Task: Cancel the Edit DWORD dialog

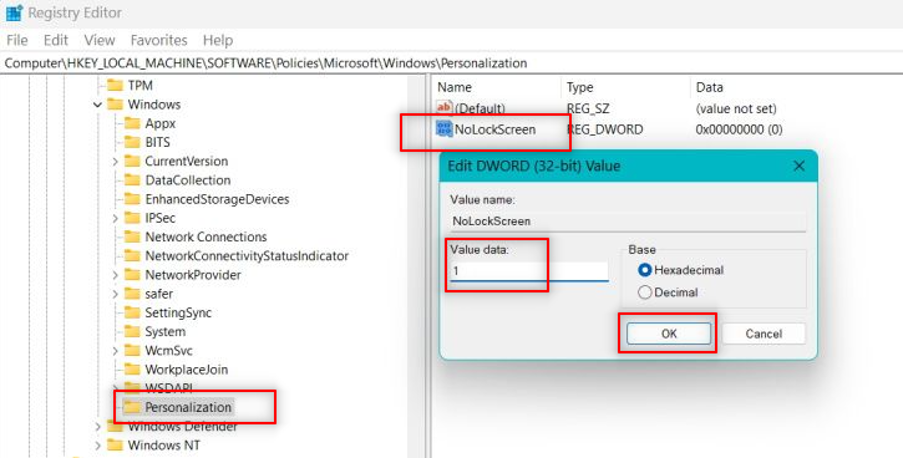Action: pyautogui.click(x=763, y=333)
